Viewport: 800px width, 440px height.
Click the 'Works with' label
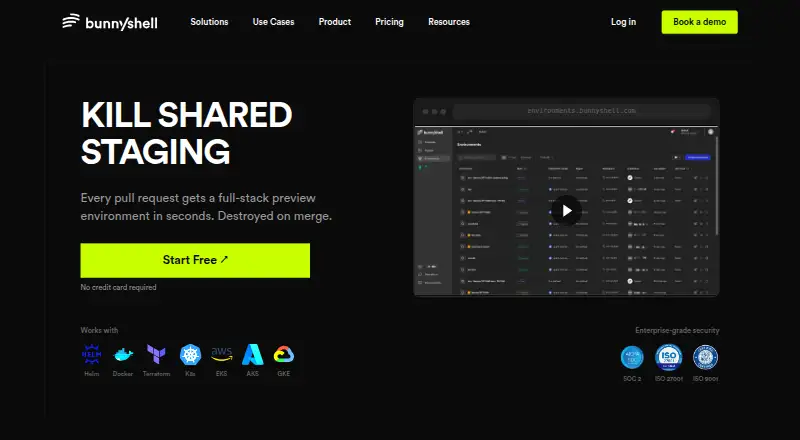[x=99, y=330]
